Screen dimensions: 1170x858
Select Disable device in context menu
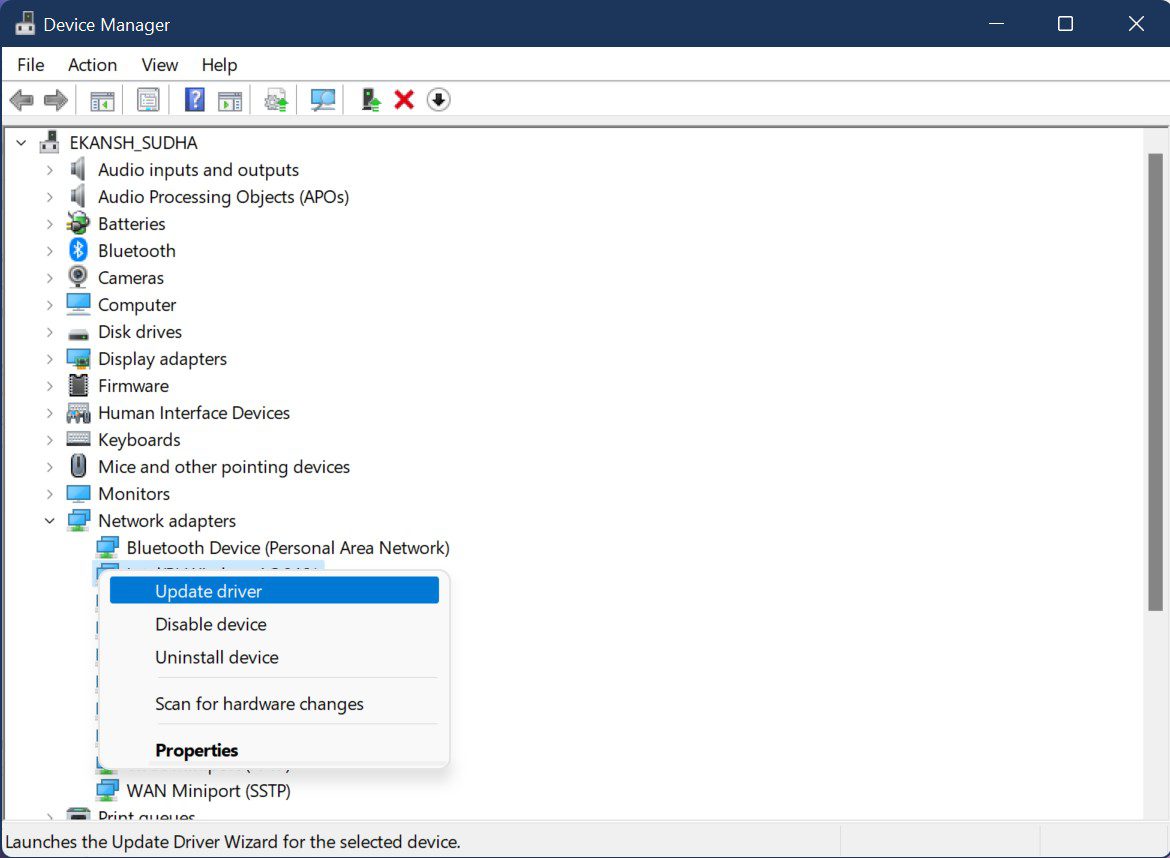(x=211, y=624)
